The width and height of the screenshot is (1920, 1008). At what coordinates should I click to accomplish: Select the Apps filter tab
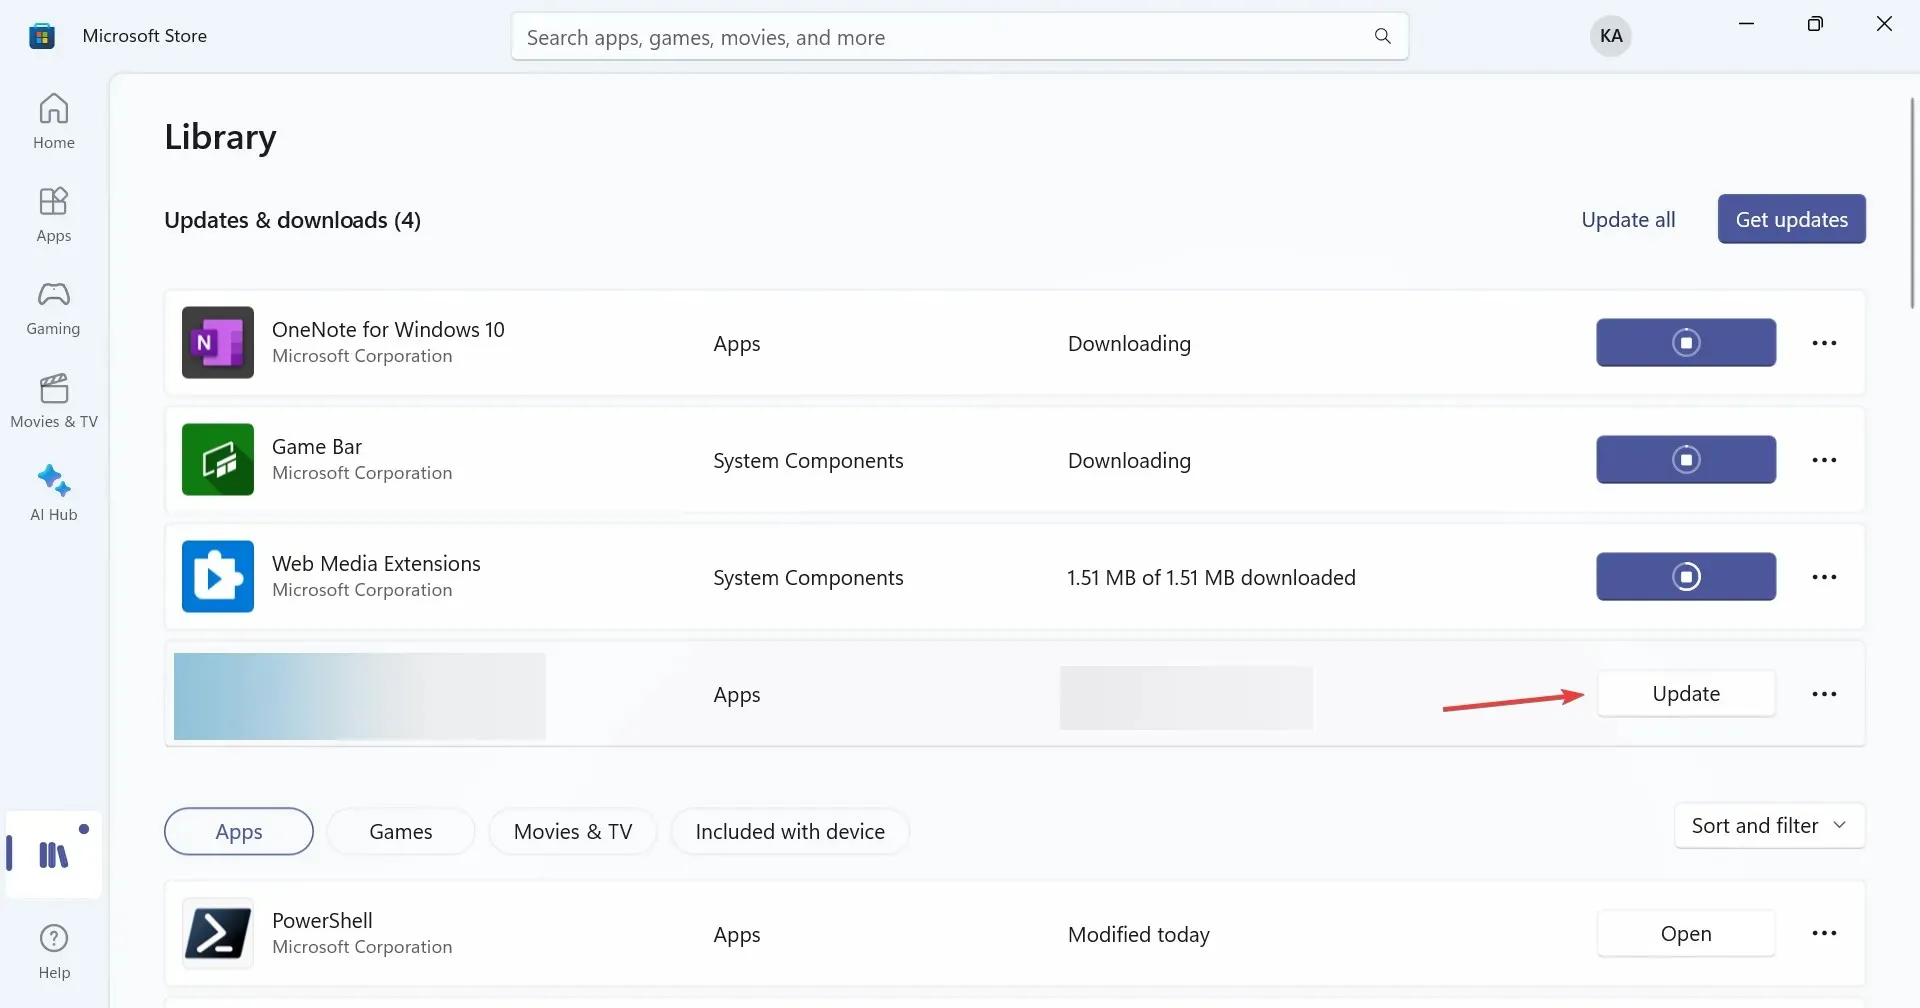(x=239, y=832)
